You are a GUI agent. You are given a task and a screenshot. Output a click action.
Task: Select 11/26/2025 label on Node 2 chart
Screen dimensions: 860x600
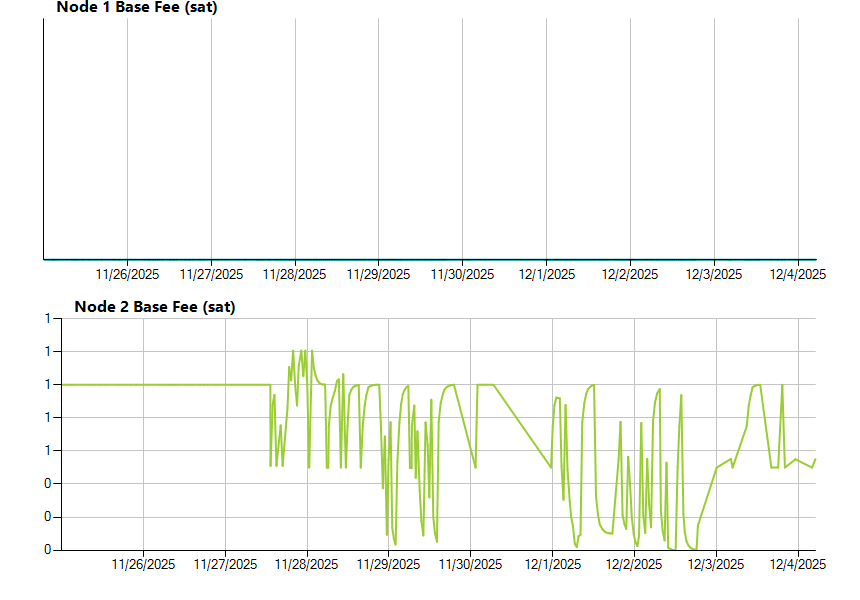(143, 564)
